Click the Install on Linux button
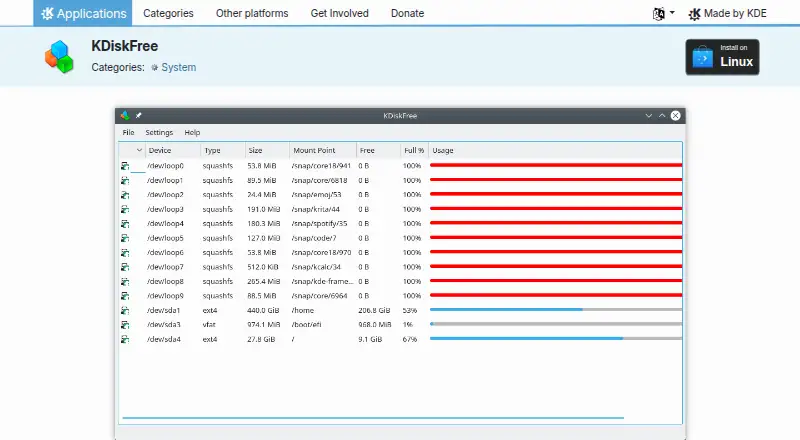 [x=722, y=57]
